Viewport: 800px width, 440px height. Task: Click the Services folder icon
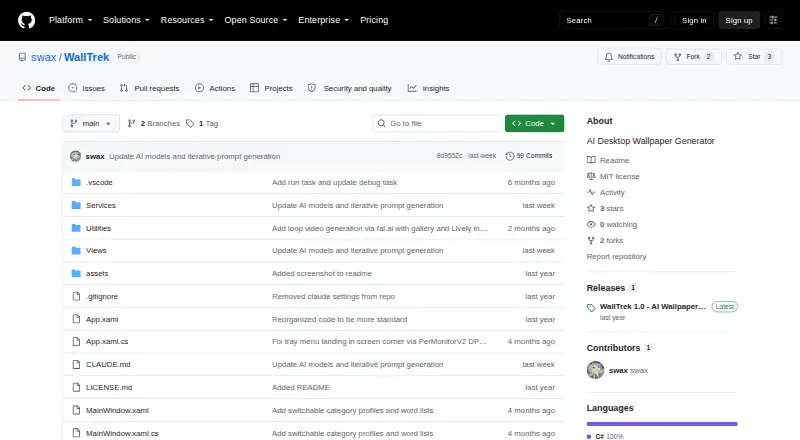tap(76, 205)
